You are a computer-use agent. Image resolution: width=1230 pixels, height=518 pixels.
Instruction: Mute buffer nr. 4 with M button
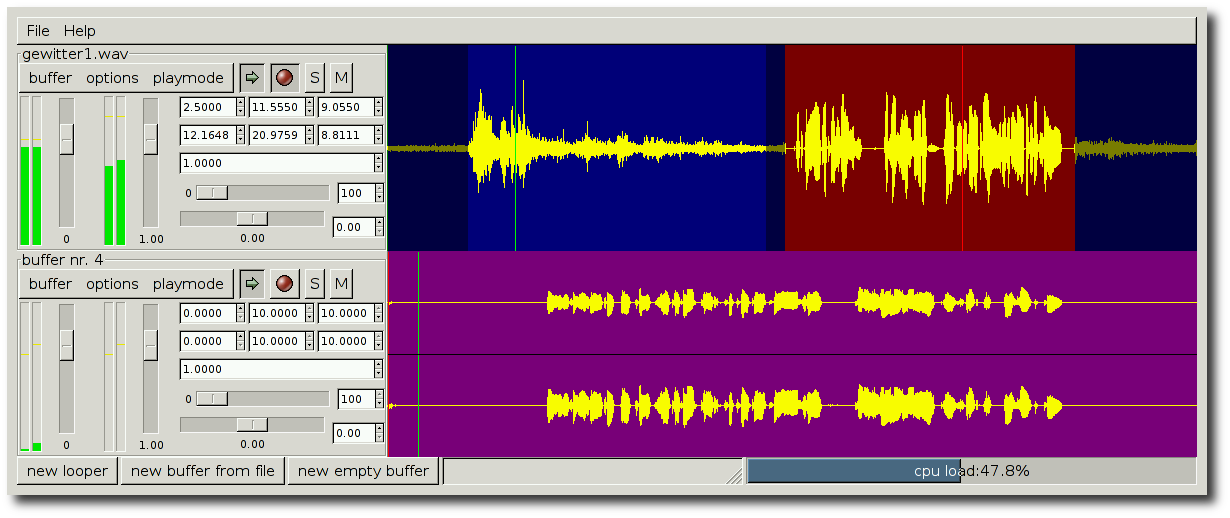342,284
